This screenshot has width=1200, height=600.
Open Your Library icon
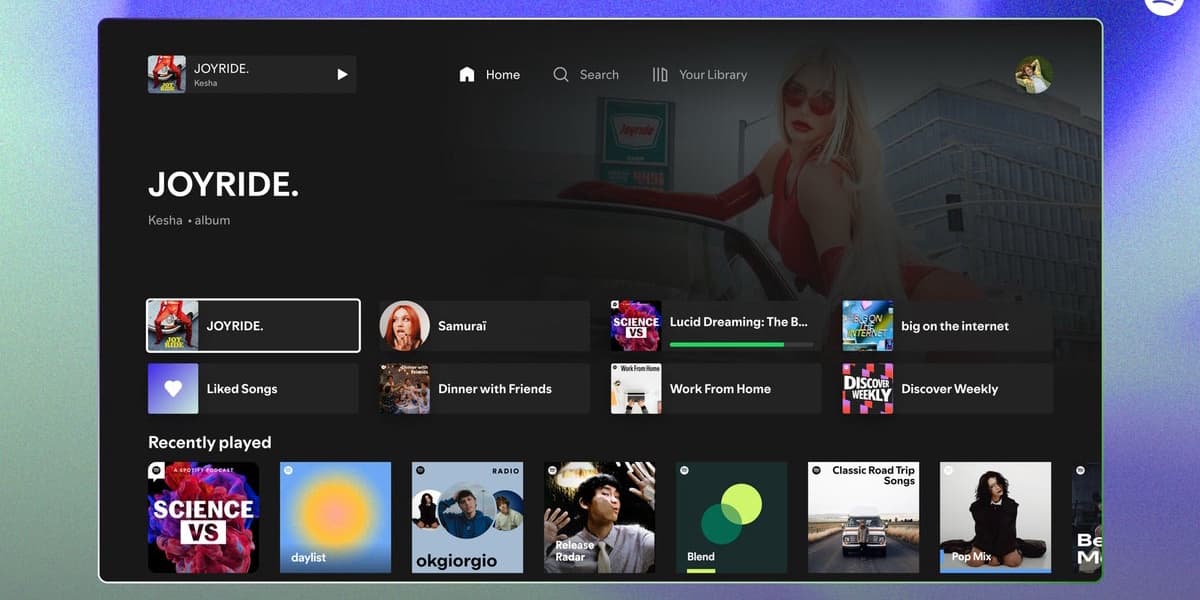(659, 74)
